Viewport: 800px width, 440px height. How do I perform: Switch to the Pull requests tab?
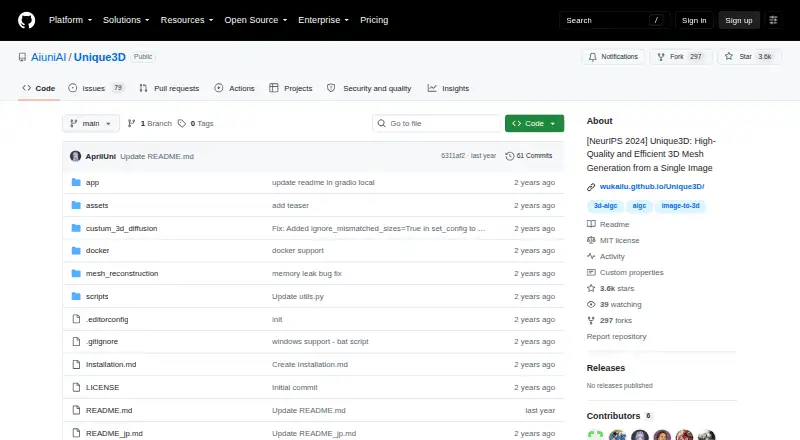(169, 88)
